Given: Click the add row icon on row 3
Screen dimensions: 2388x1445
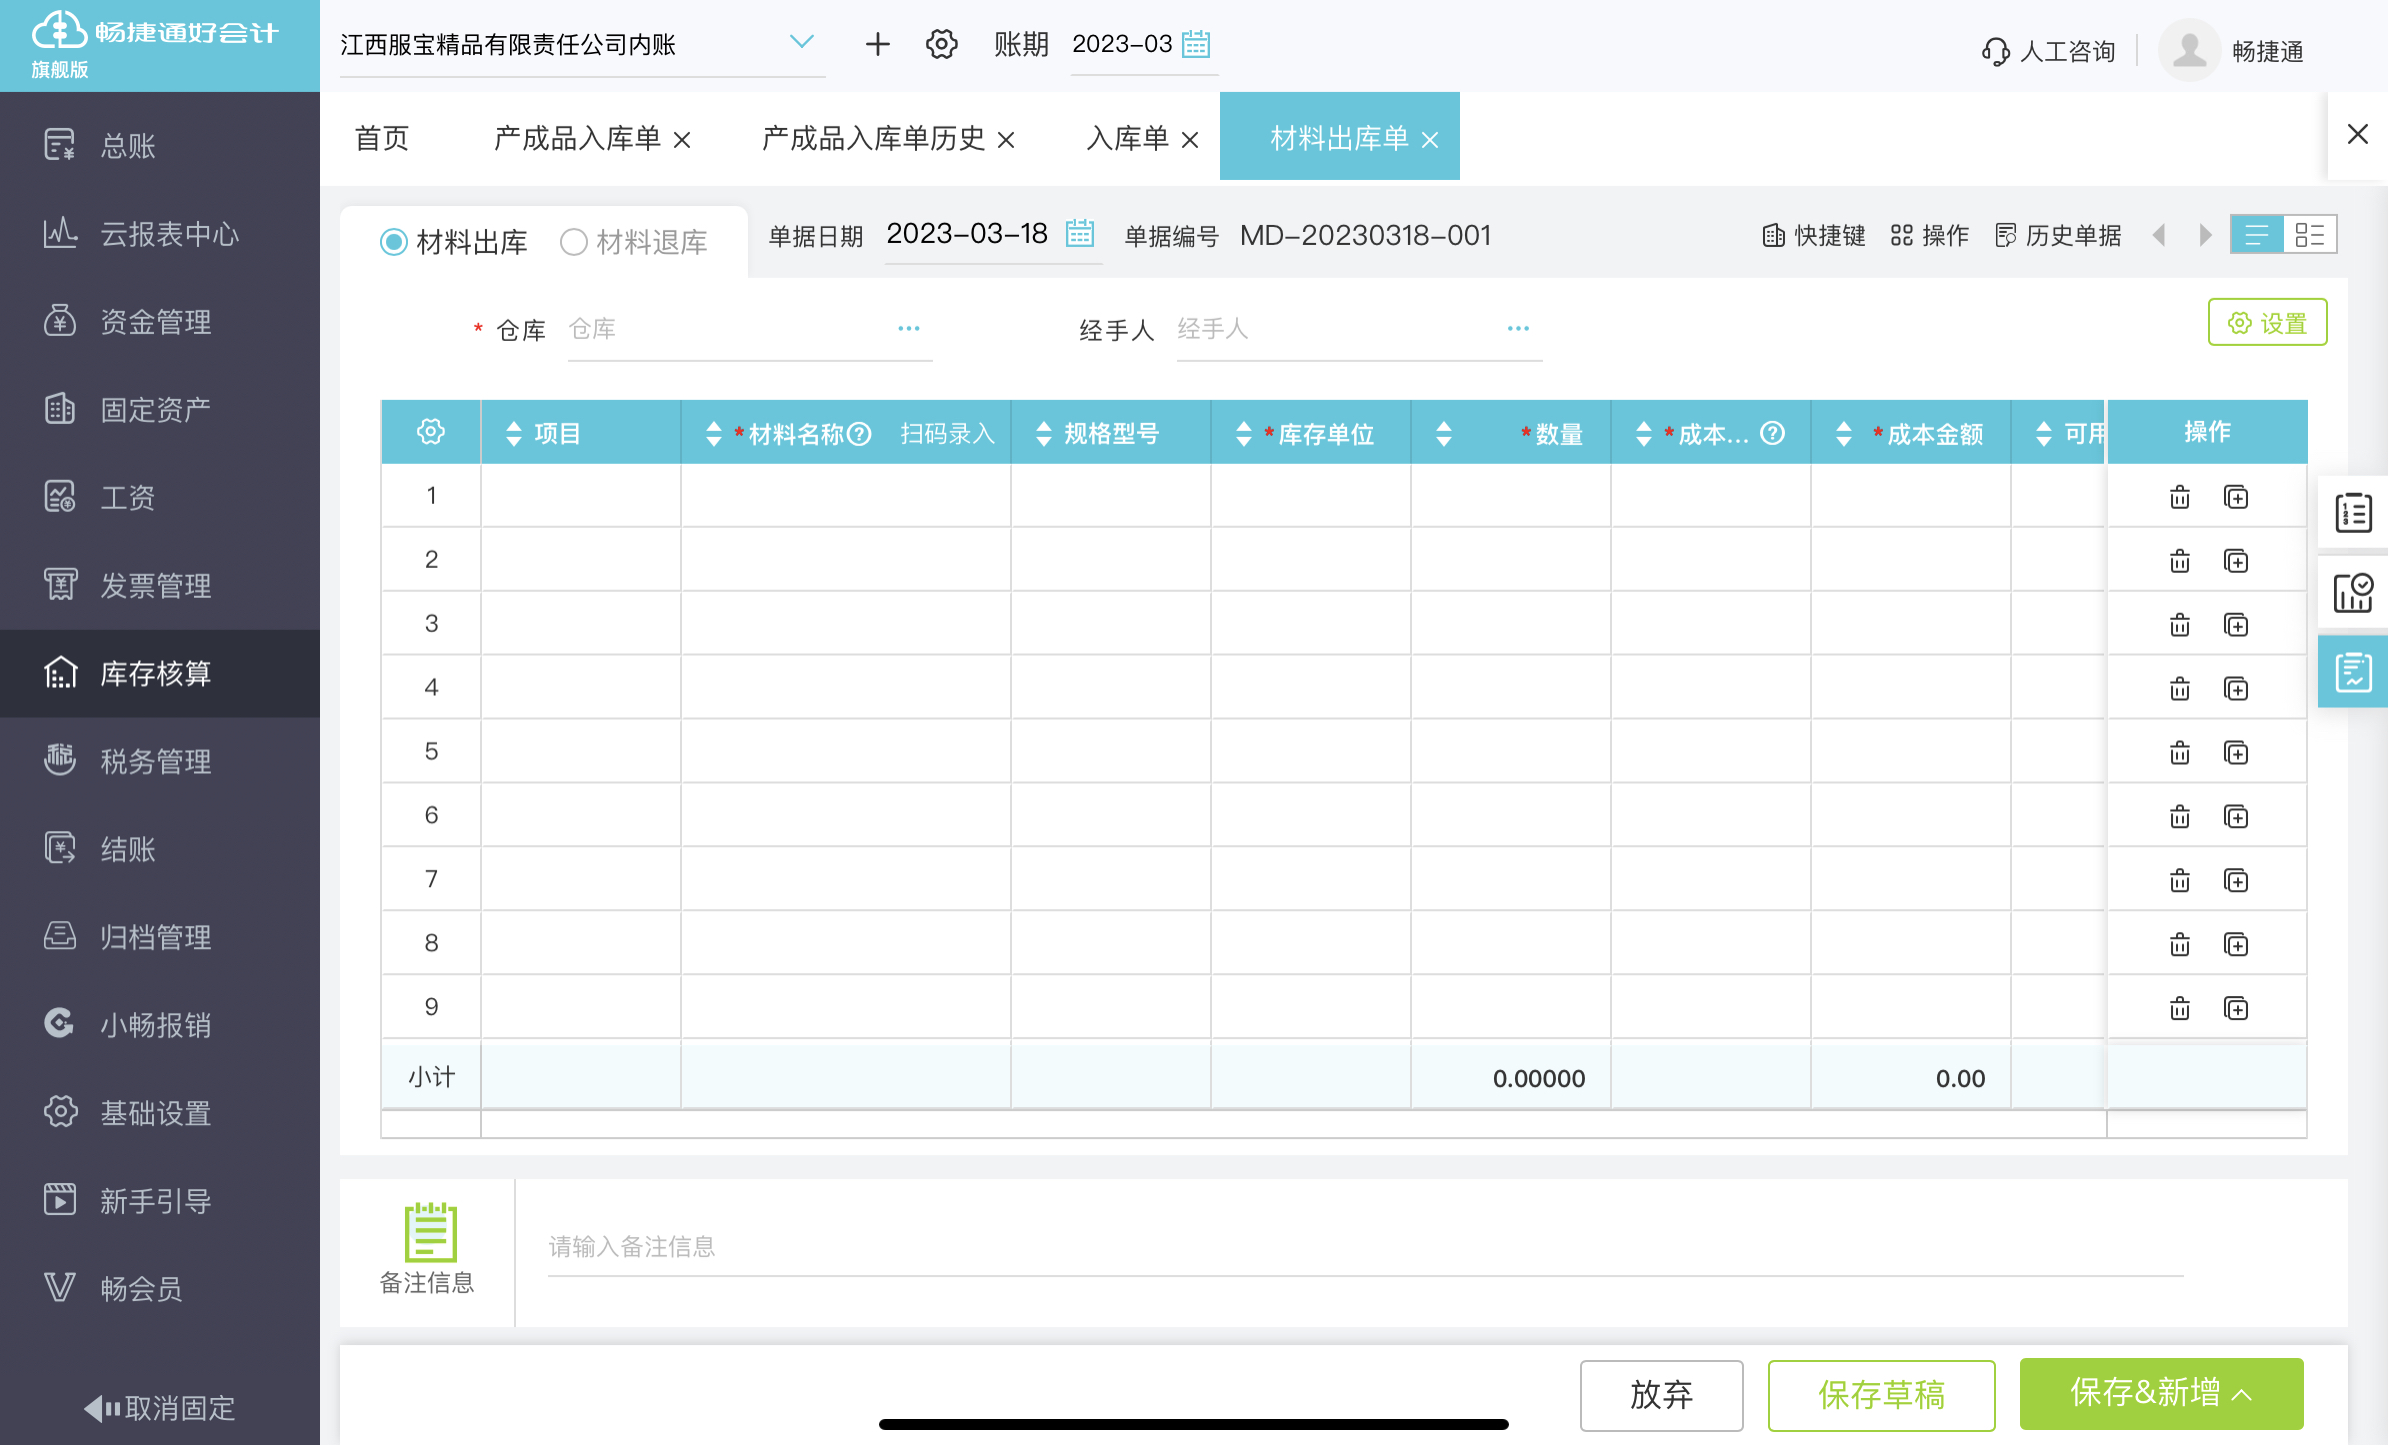Looking at the screenshot, I should [x=2236, y=624].
